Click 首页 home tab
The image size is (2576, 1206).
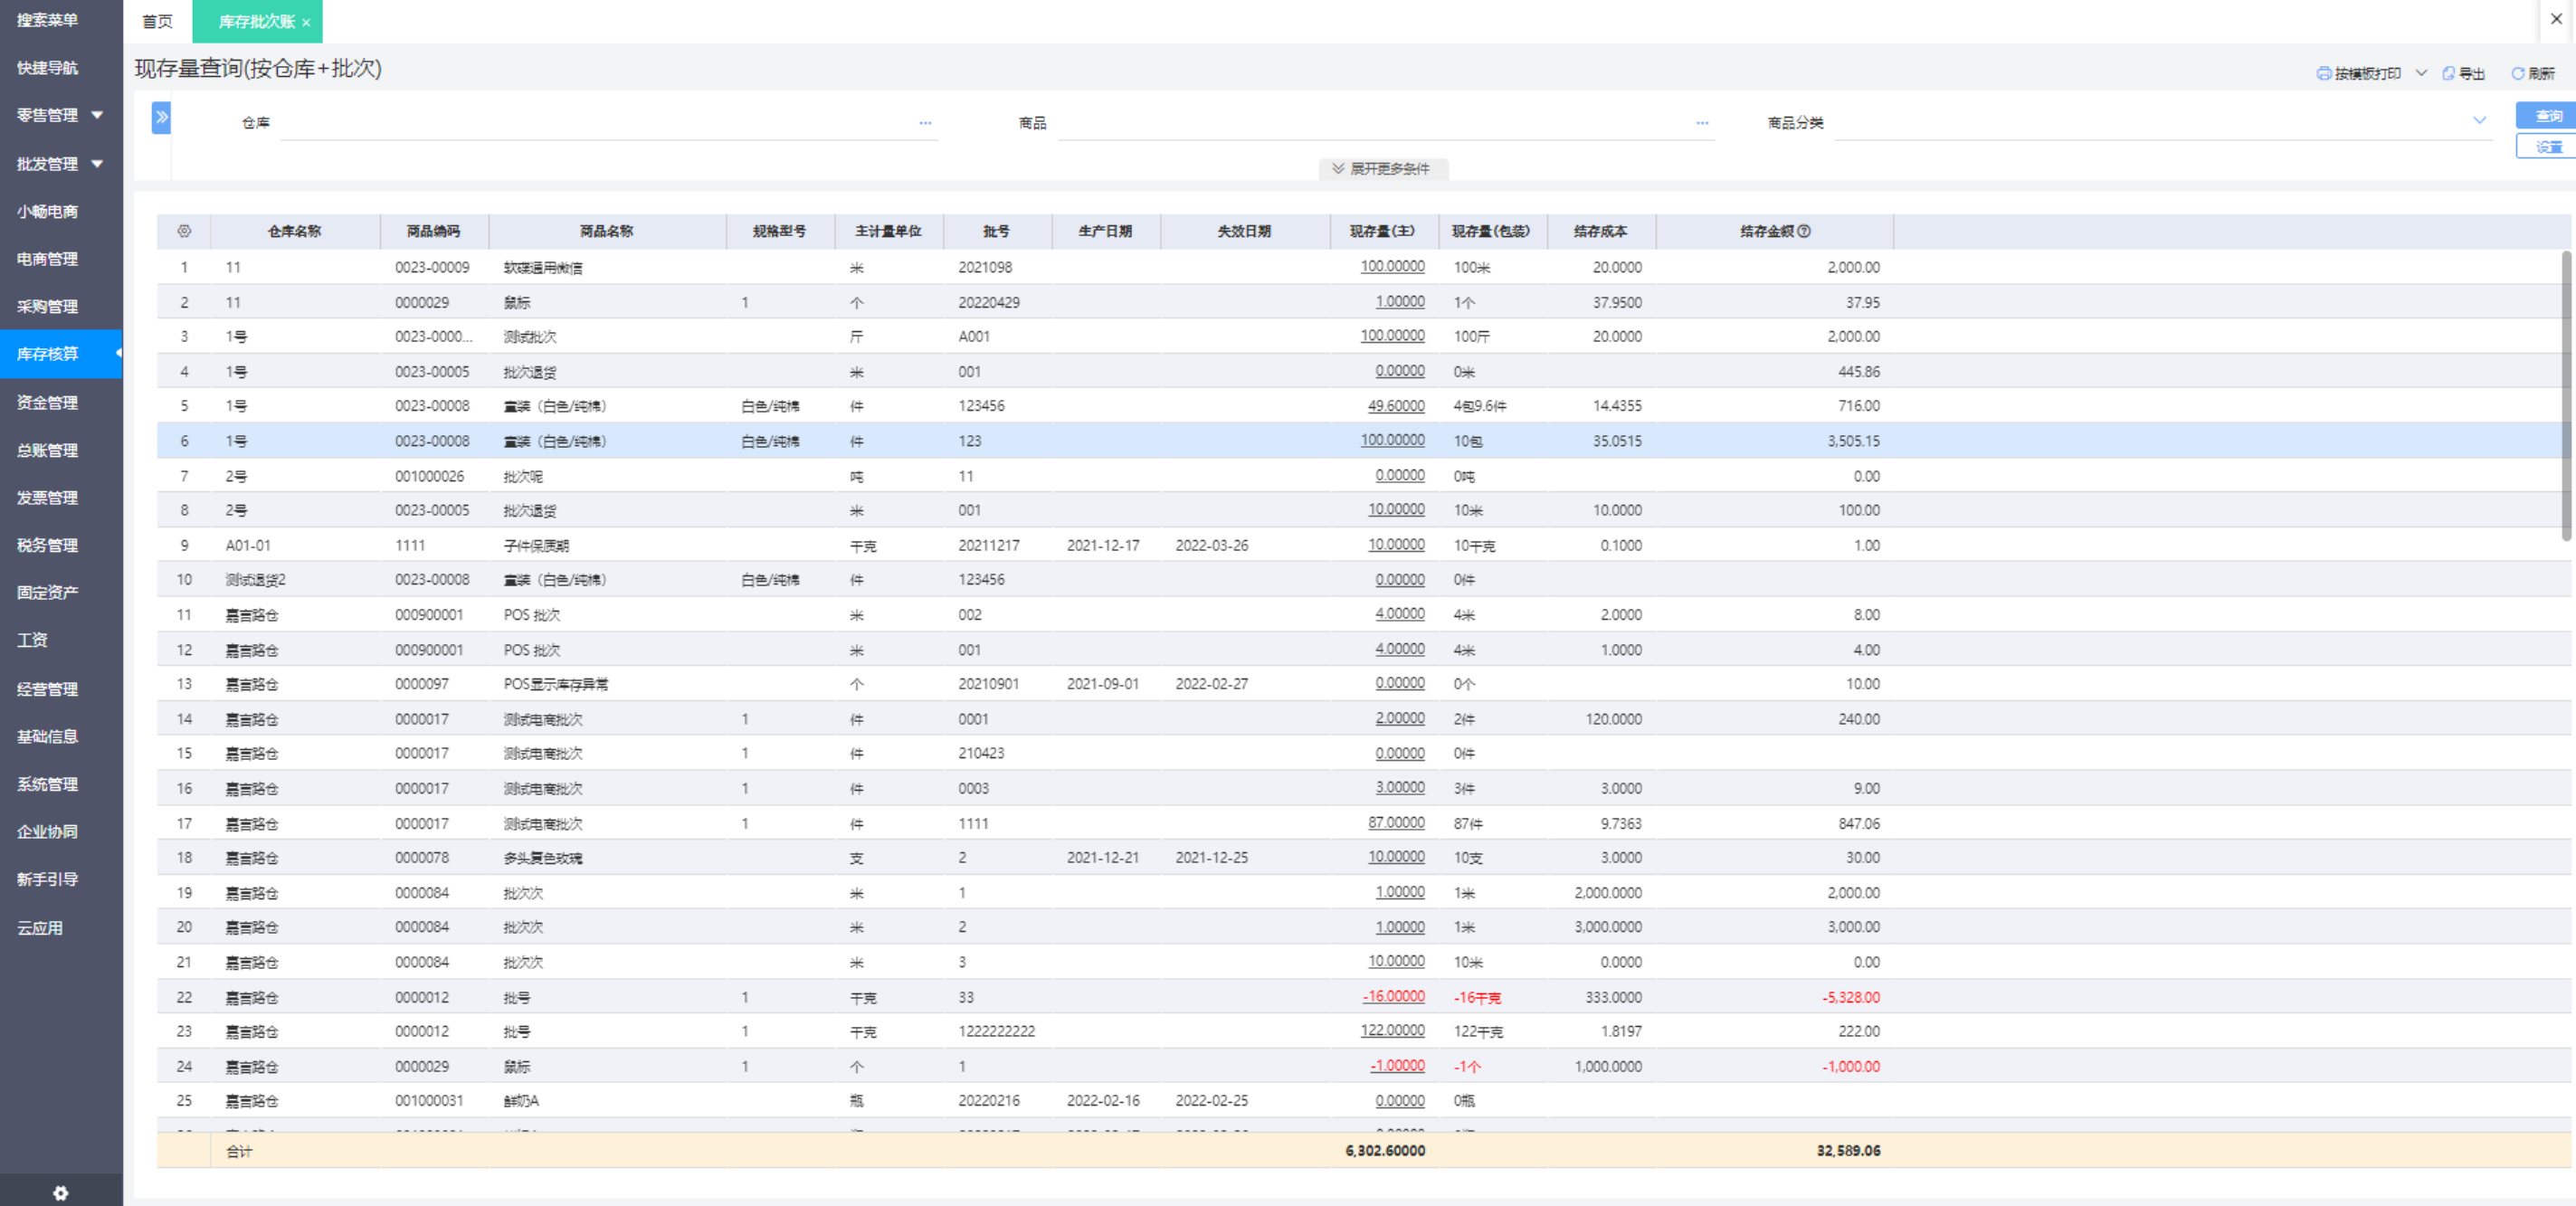pyautogui.click(x=165, y=22)
